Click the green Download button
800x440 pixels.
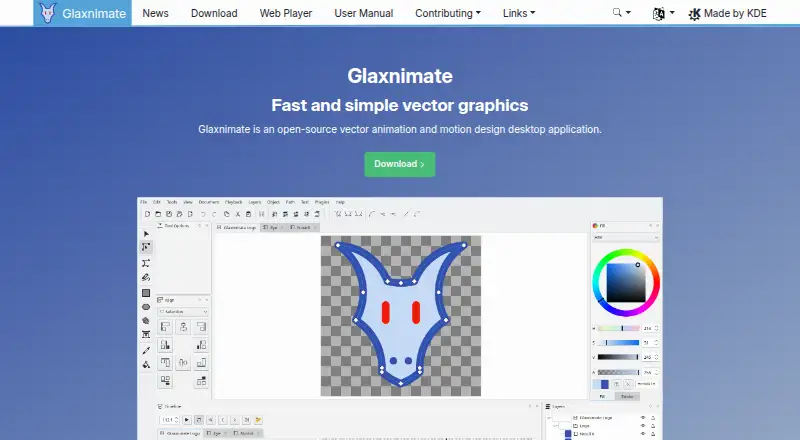click(399, 164)
